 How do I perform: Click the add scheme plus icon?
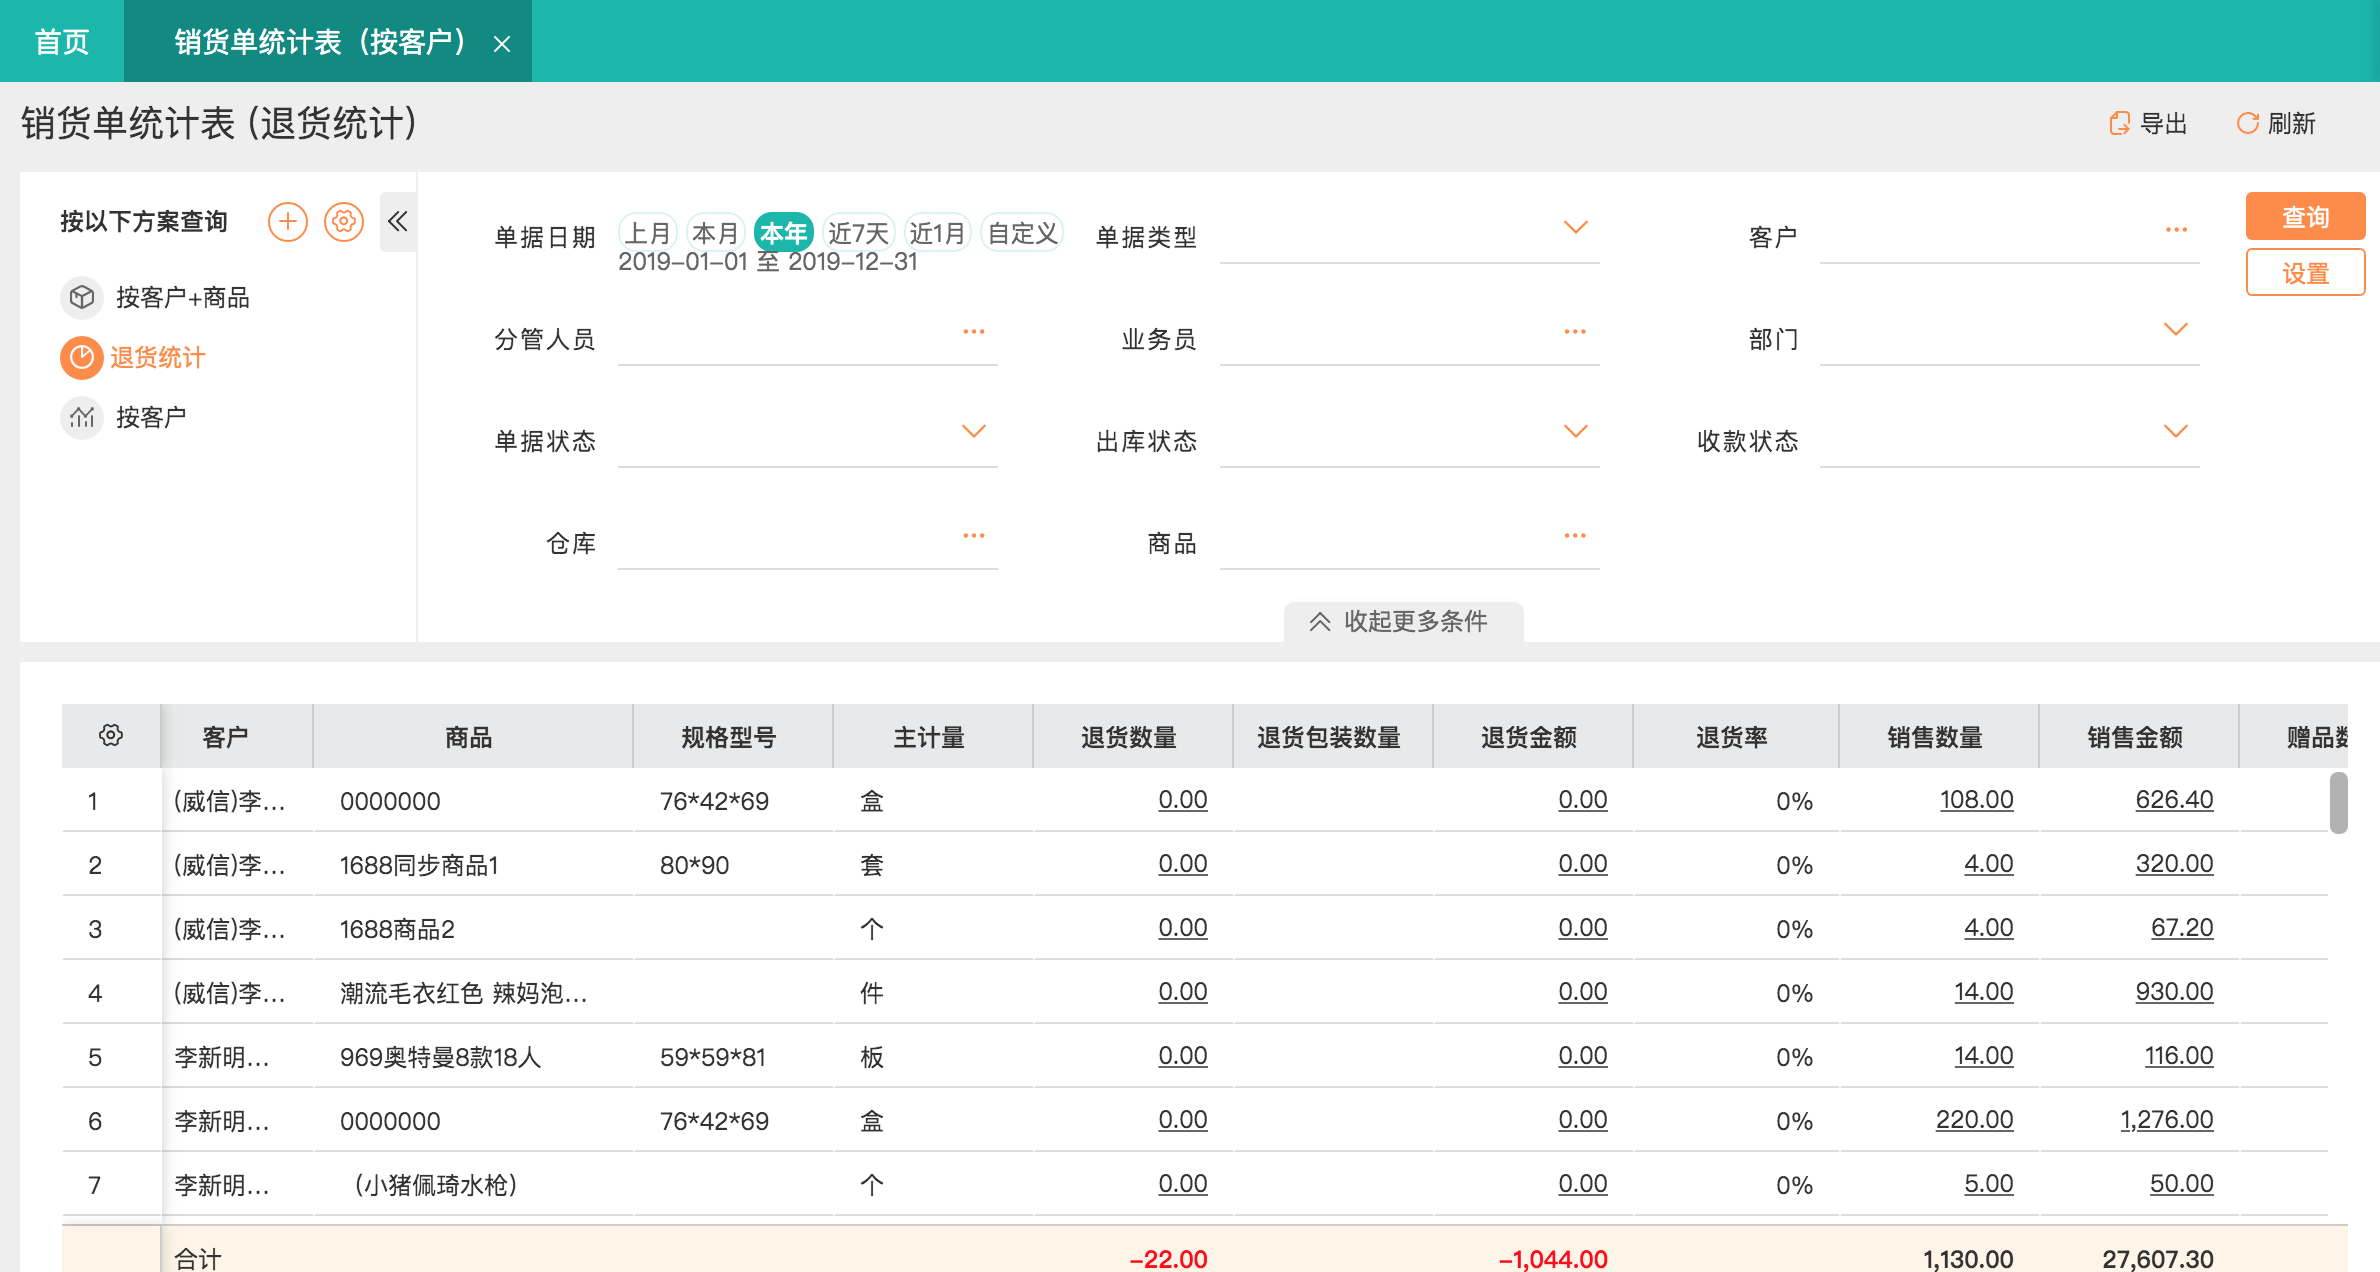(x=288, y=220)
